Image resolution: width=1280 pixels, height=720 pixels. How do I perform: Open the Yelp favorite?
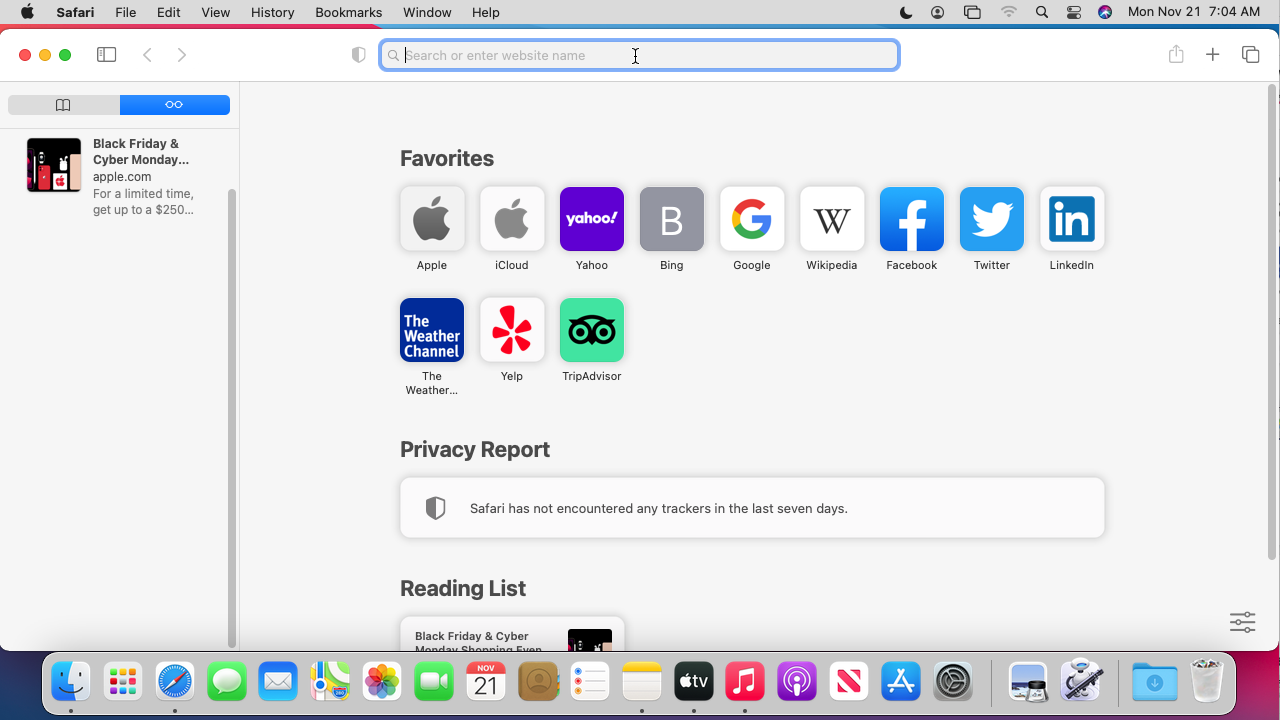[x=511, y=330]
